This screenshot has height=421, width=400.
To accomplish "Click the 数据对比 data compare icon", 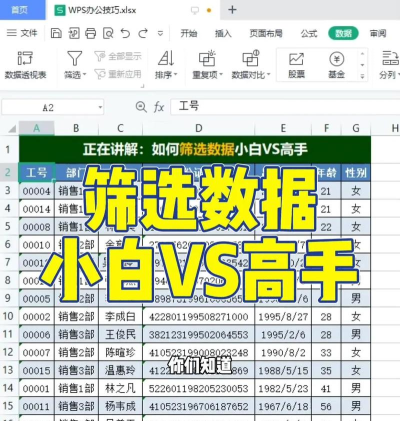I will coord(251,58).
